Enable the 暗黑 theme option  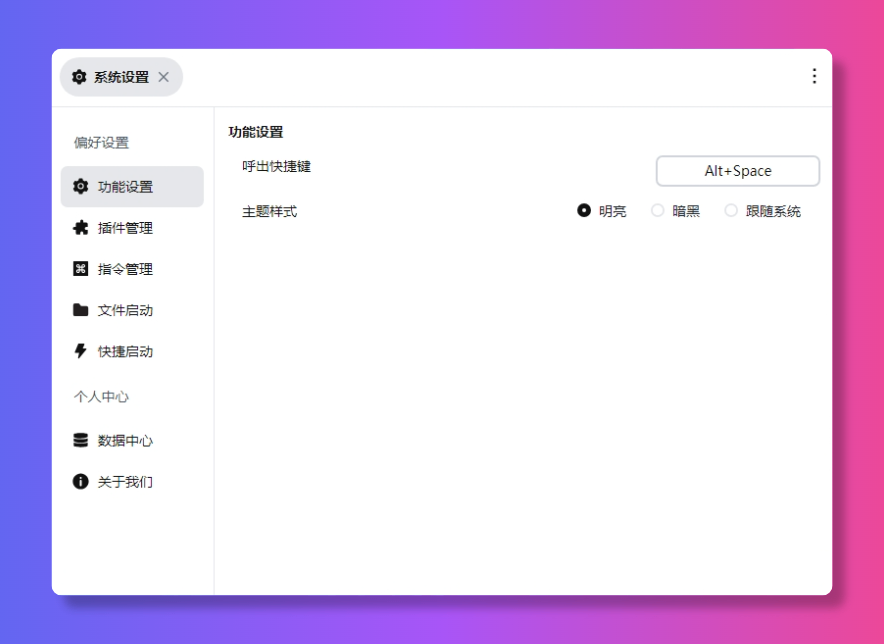[657, 210]
